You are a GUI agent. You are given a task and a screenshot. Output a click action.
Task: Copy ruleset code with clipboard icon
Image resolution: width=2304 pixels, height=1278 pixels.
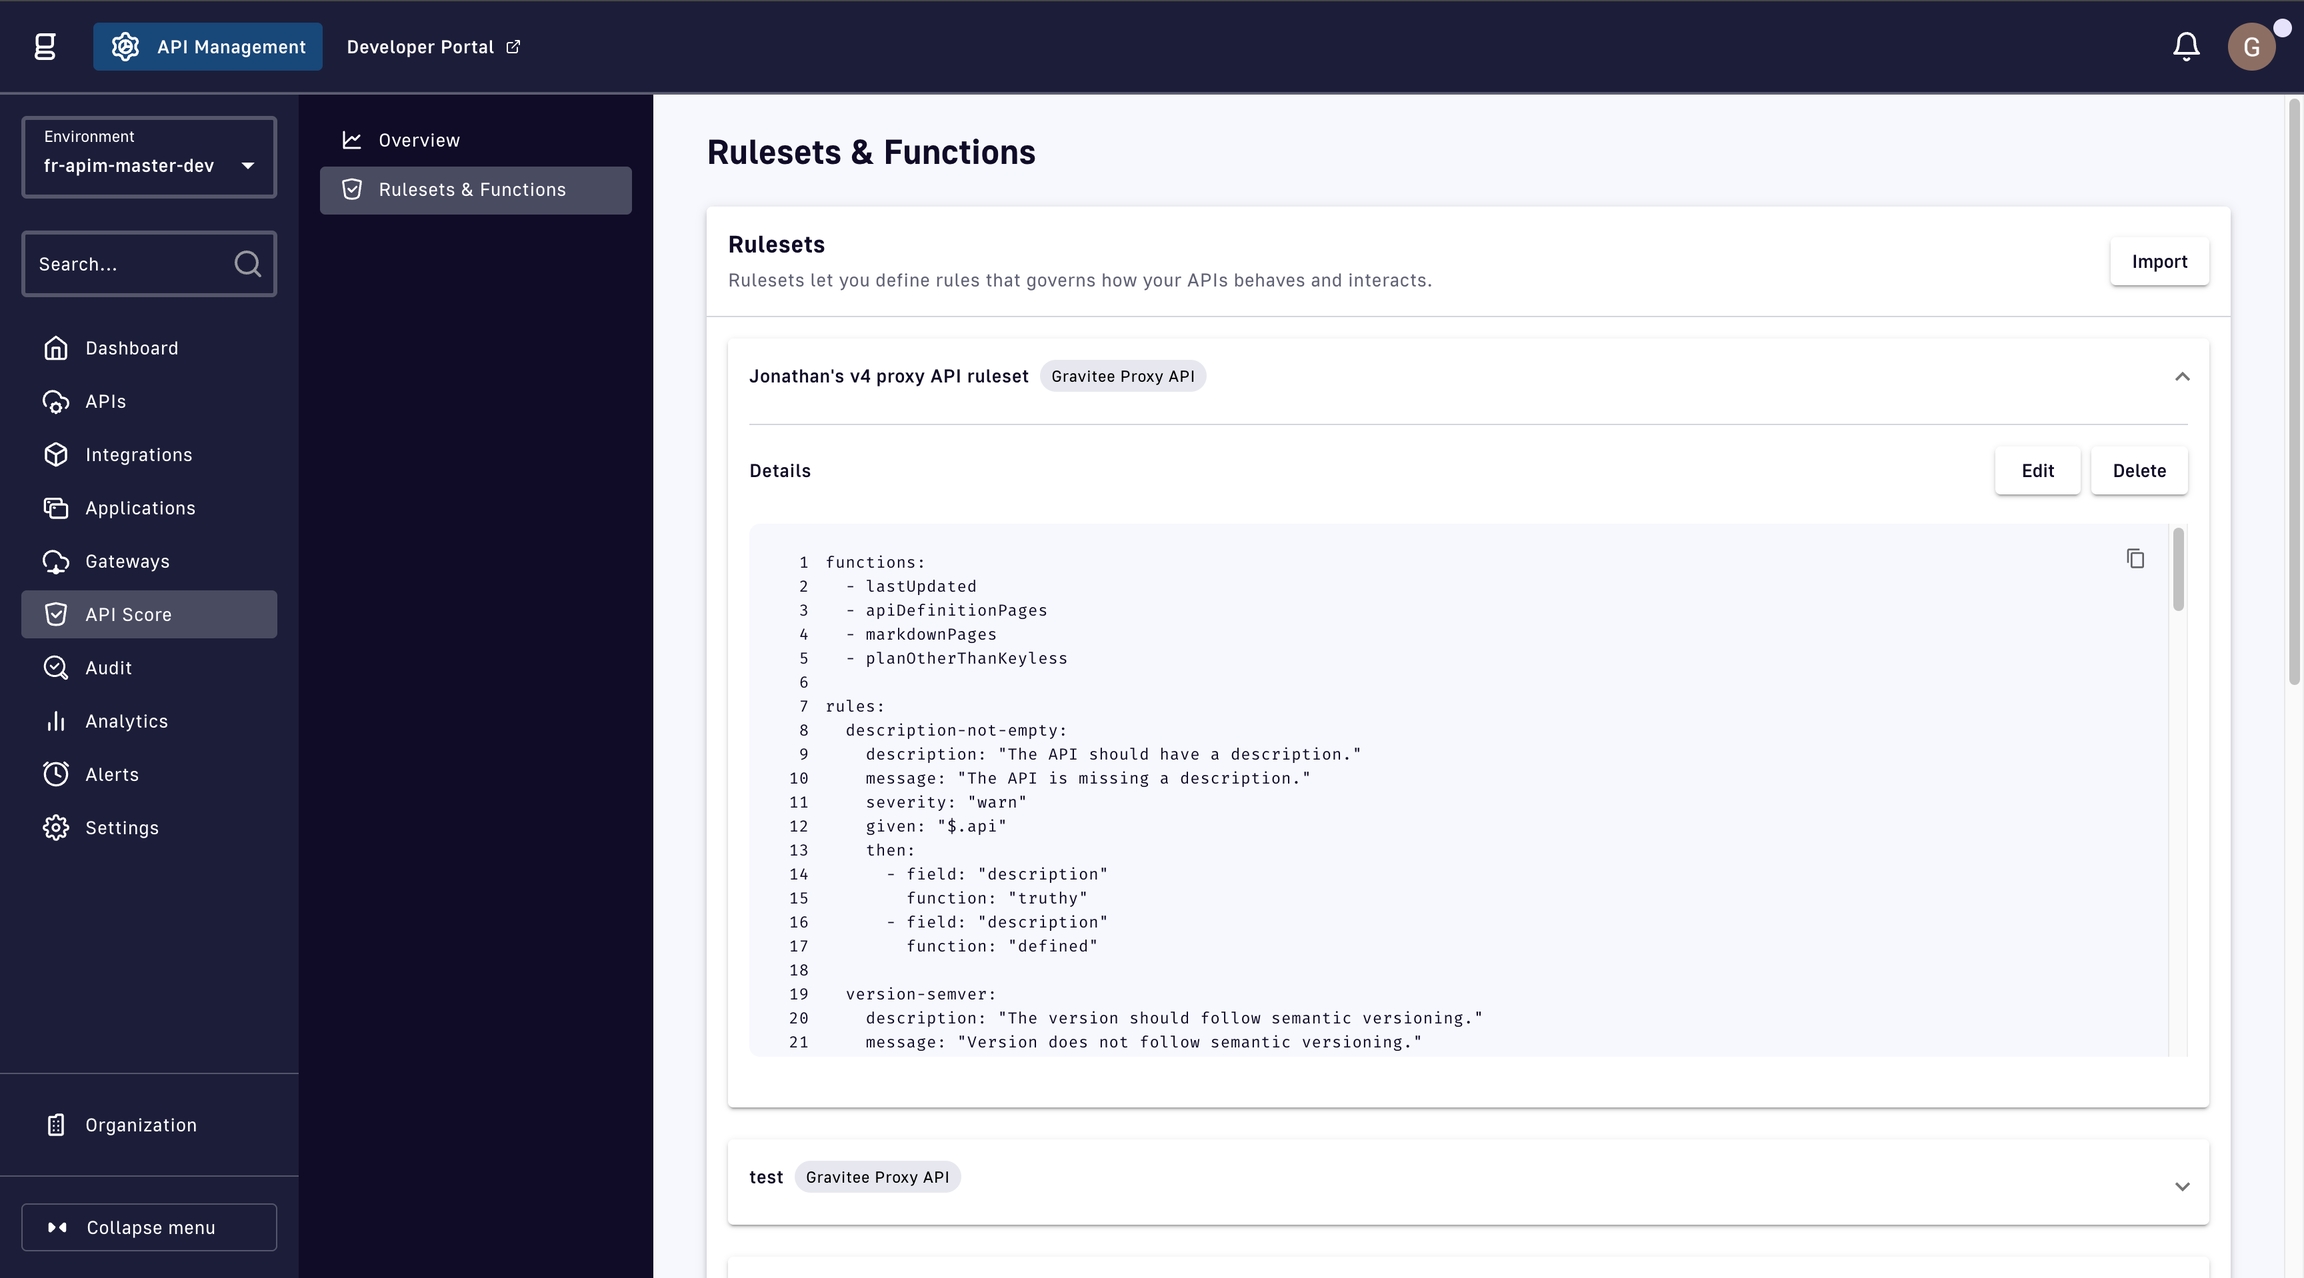pyautogui.click(x=2135, y=559)
